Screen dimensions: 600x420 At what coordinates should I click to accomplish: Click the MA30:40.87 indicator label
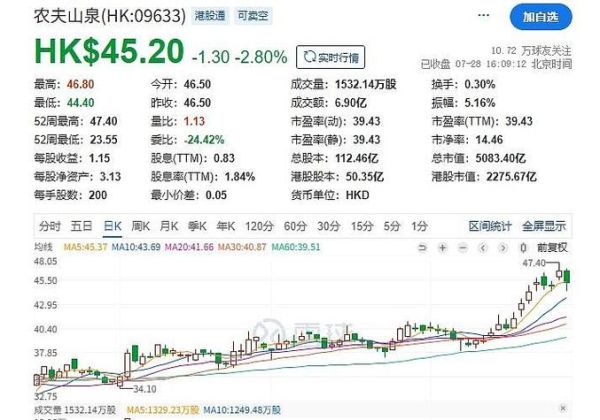pos(242,247)
